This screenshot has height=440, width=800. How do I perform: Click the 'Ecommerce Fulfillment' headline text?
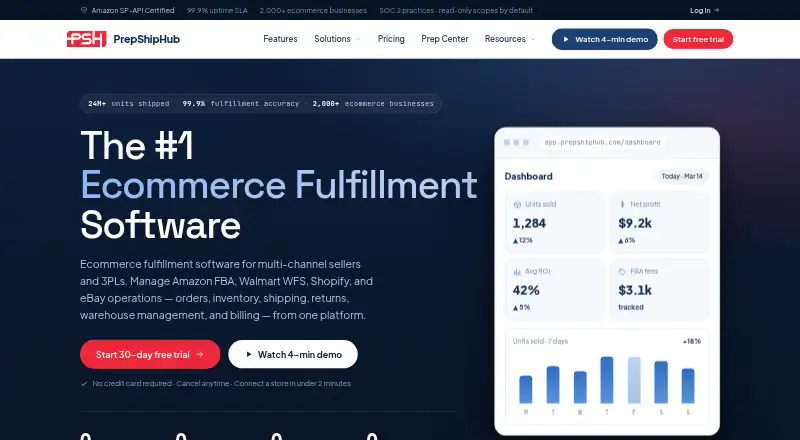click(x=279, y=185)
